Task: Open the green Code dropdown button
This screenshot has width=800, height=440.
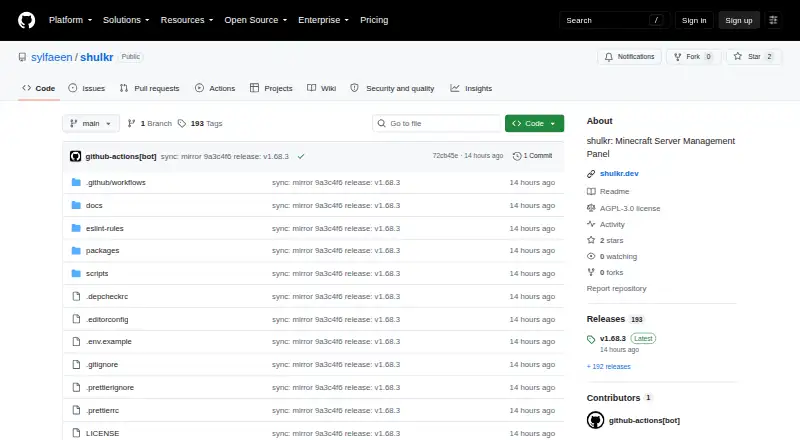Action: pos(534,124)
